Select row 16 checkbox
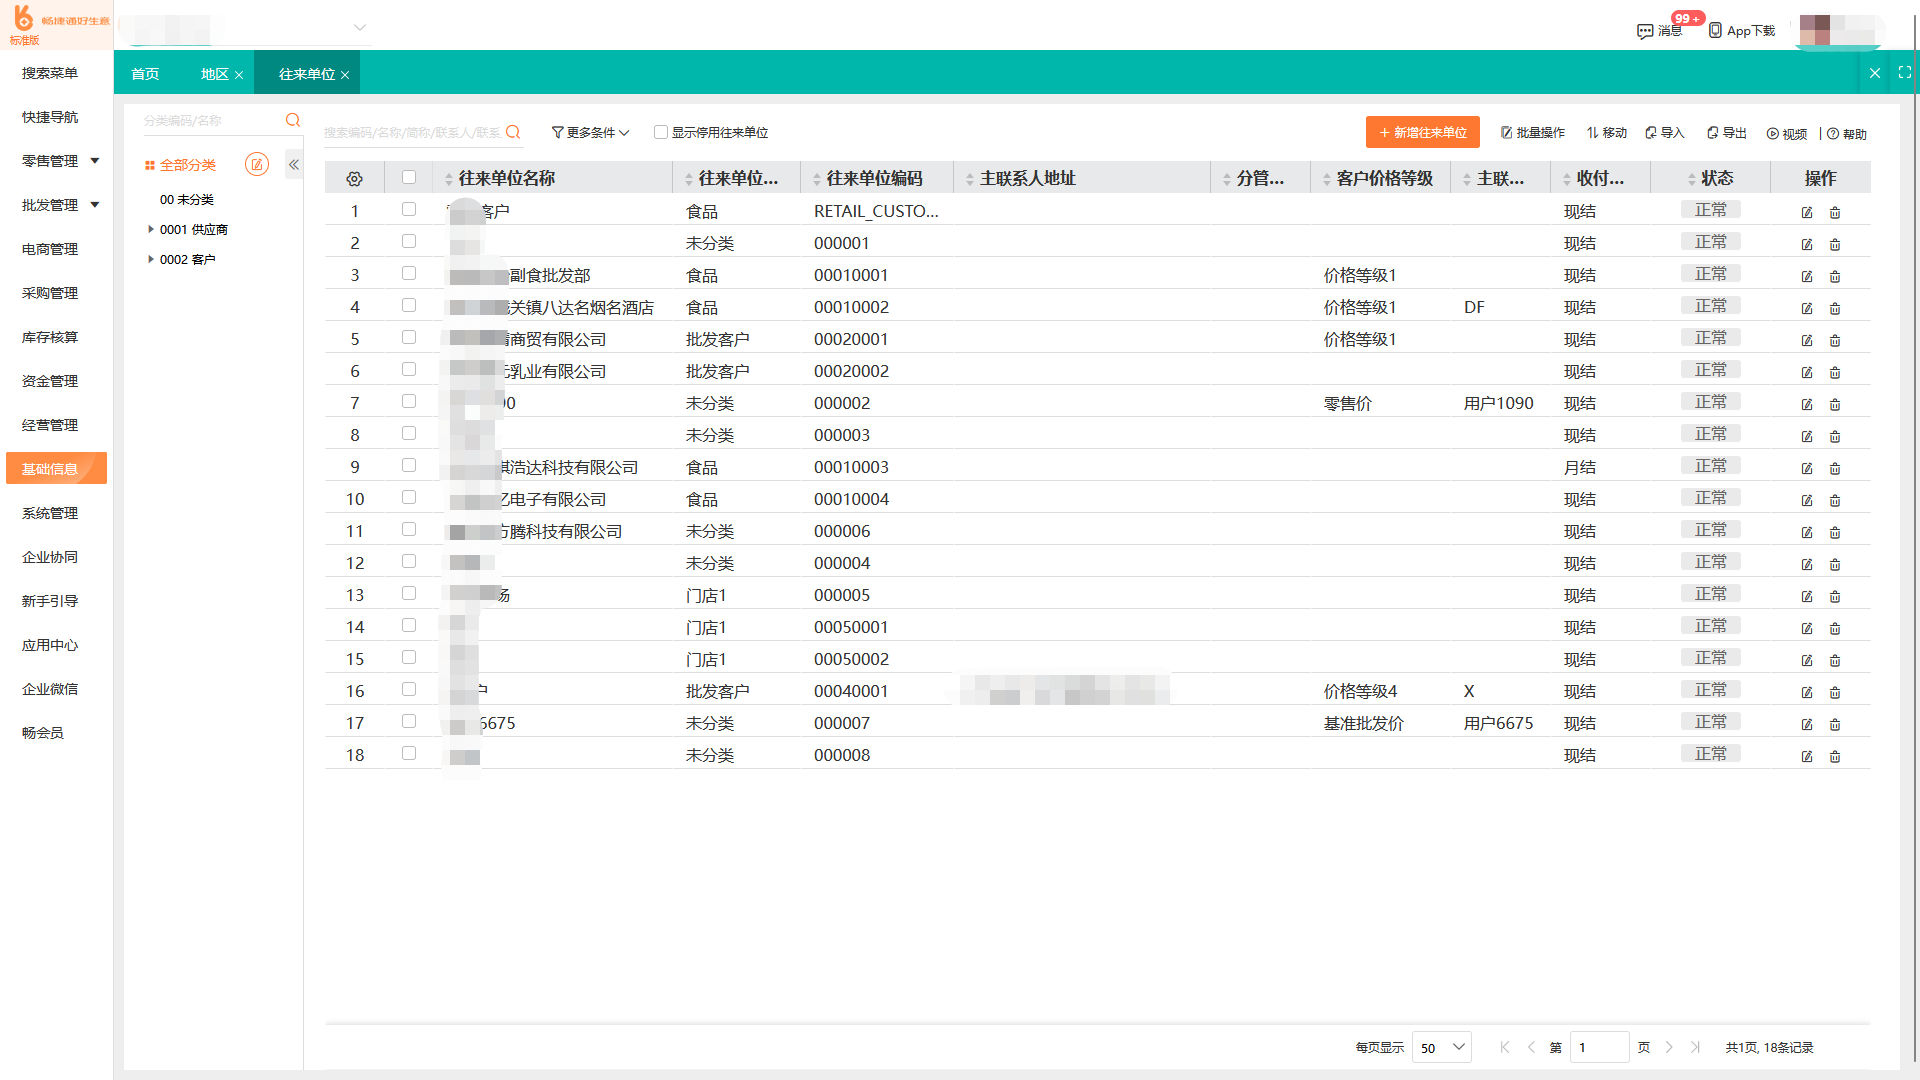The height and width of the screenshot is (1080, 1920). click(411, 690)
